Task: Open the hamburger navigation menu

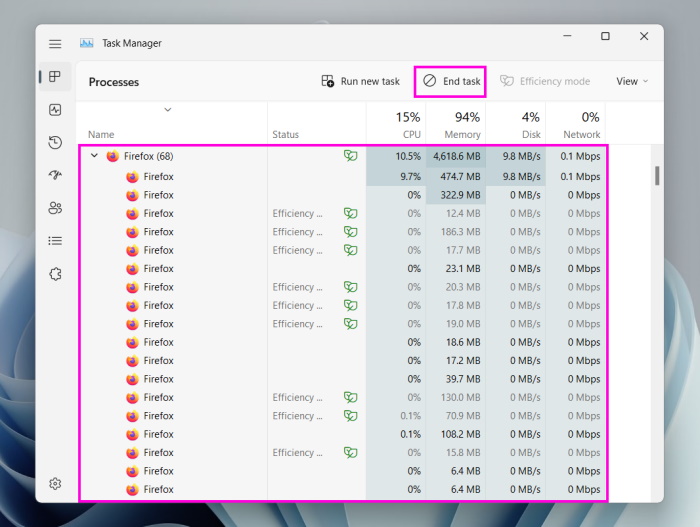Action: pyautogui.click(x=55, y=44)
